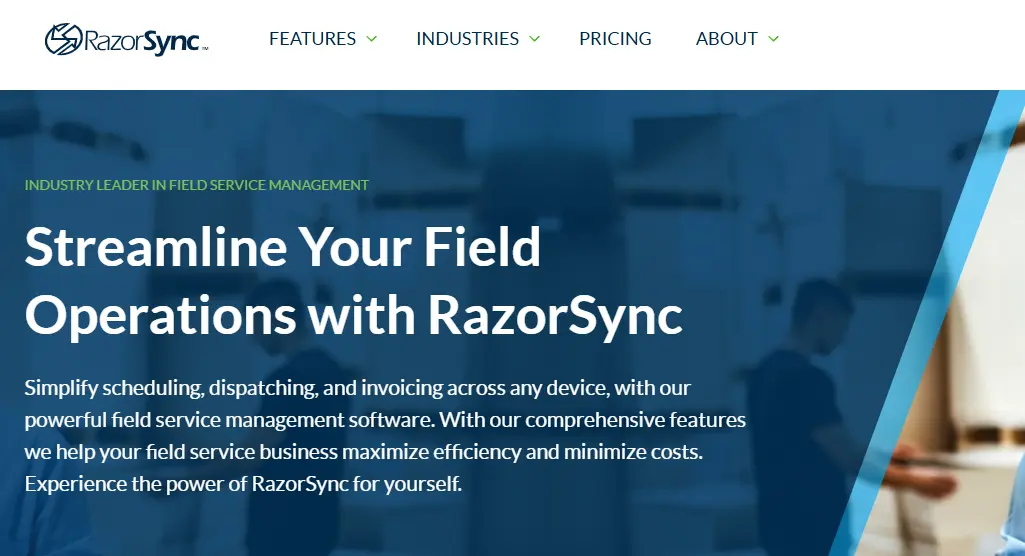Expand the chevron beside FEATURES

click(x=371, y=39)
